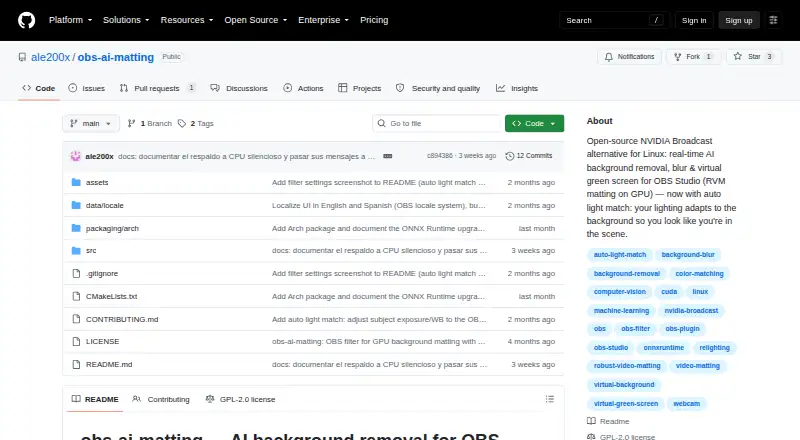Image resolution: width=800 pixels, height=440 pixels.
Task: Switch to the Insights tab
Action: 517,88
